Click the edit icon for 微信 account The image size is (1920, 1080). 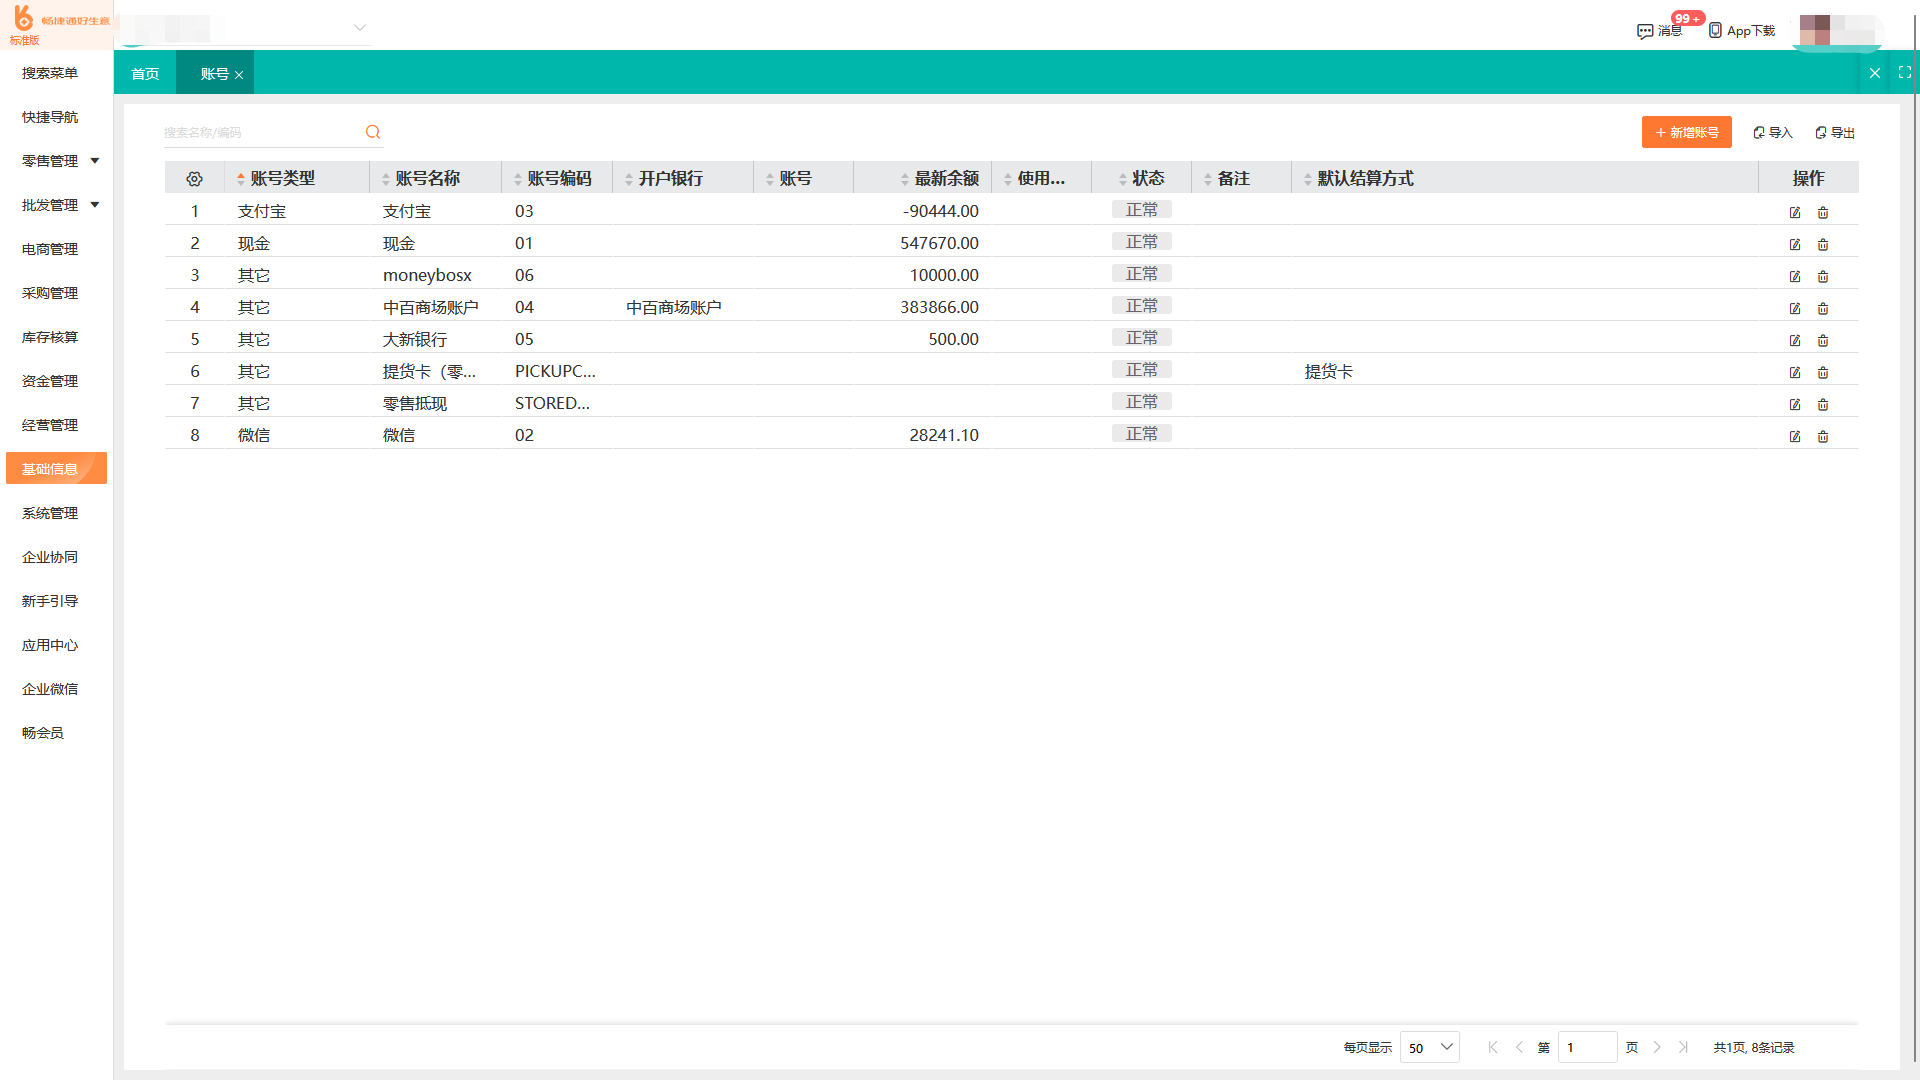coord(1795,435)
